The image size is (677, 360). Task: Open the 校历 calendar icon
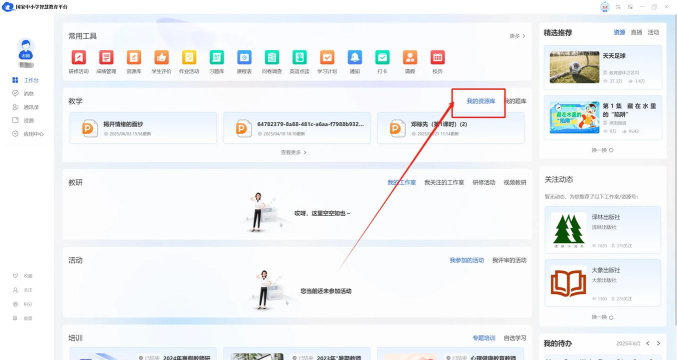[437, 57]
